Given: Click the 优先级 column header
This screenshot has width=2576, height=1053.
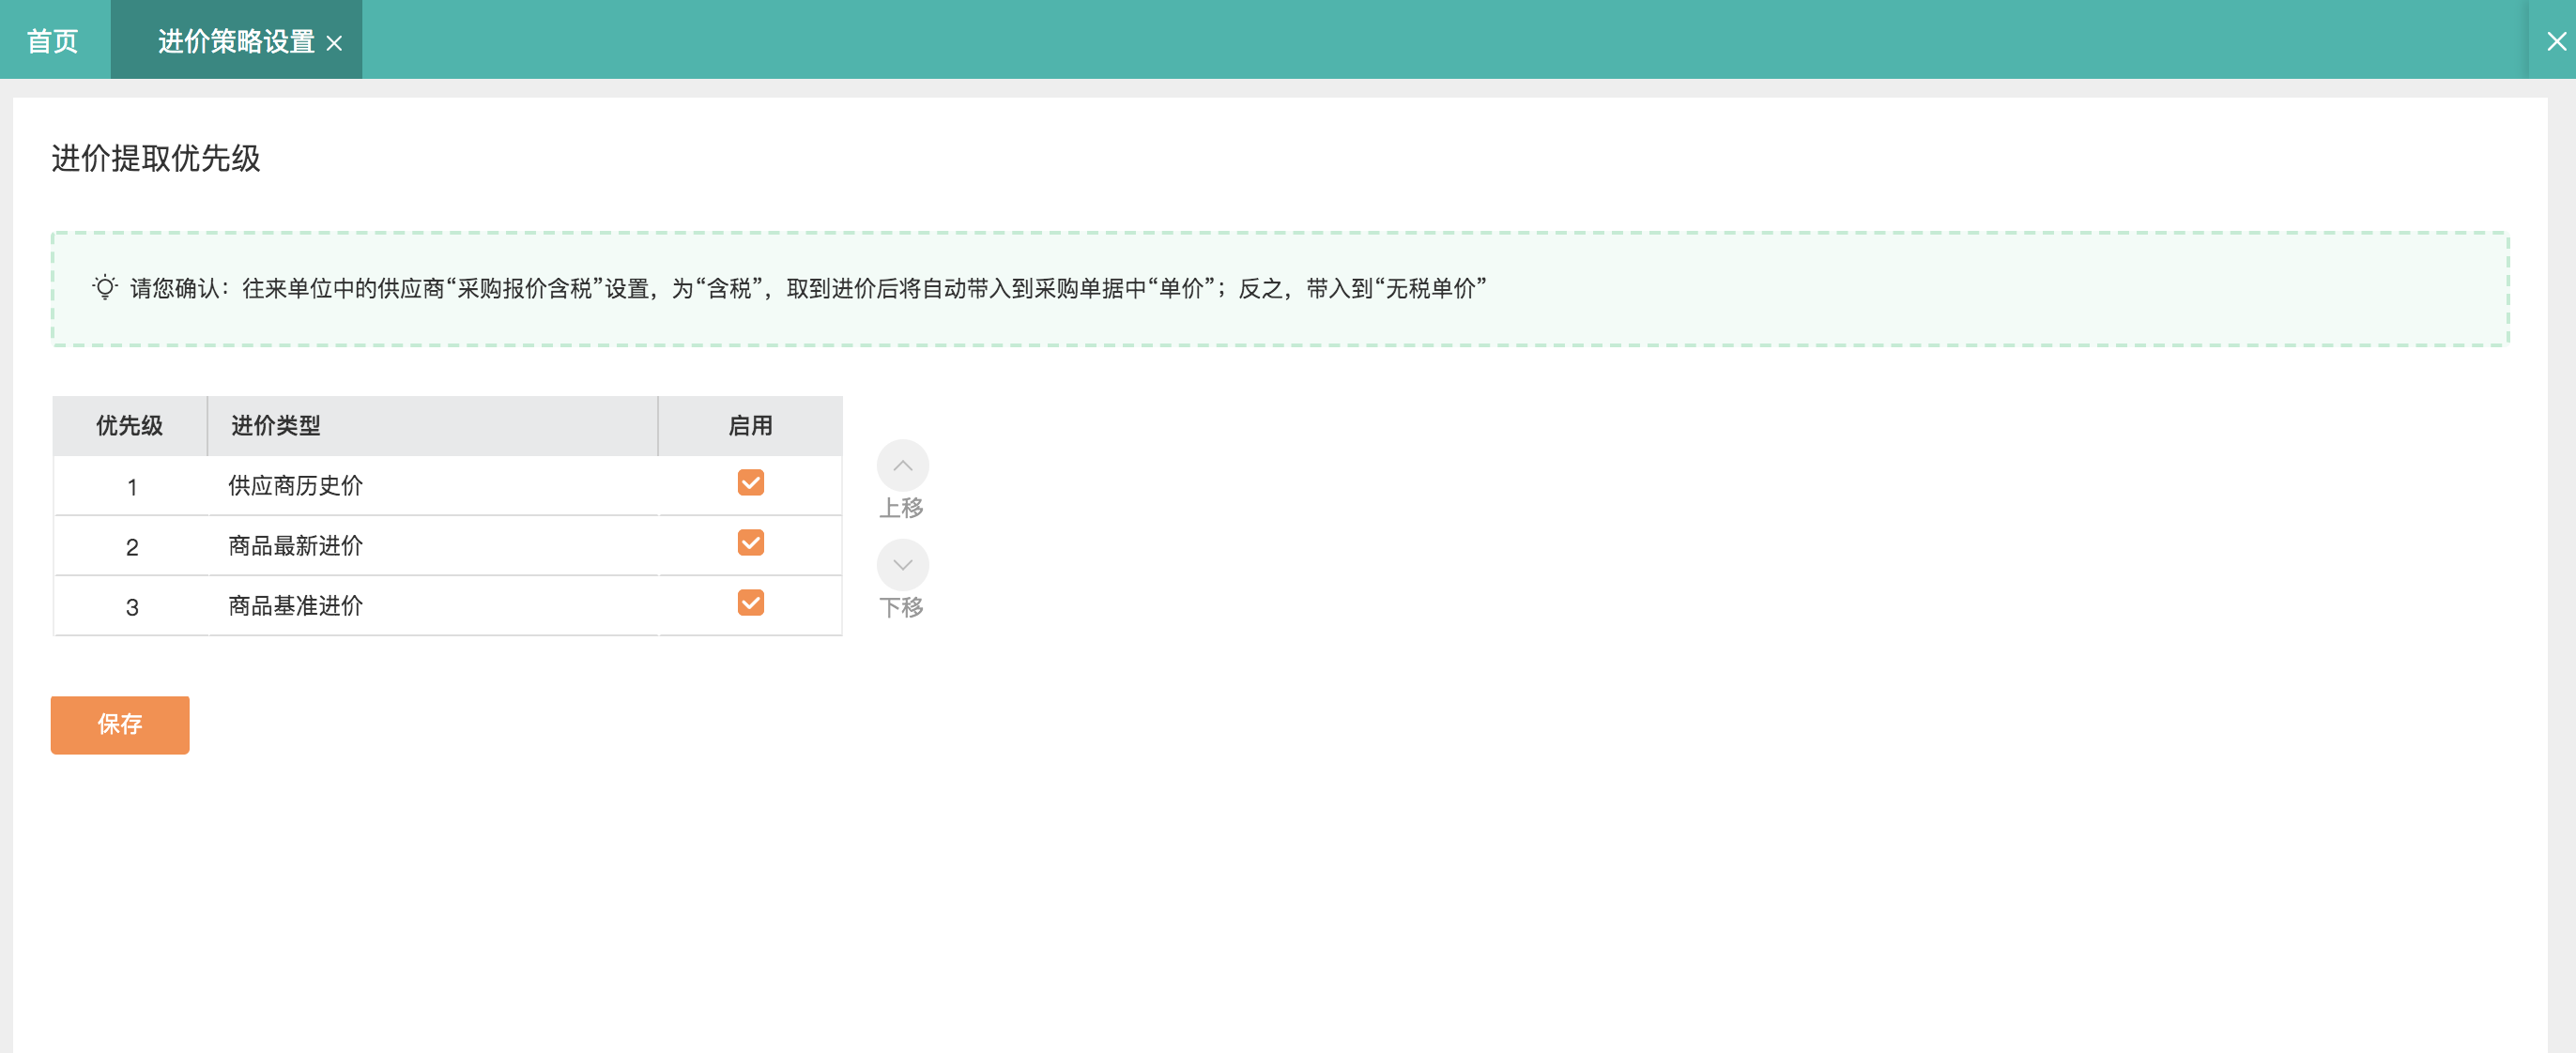Looking at the screenshot, I should (130, 424).
